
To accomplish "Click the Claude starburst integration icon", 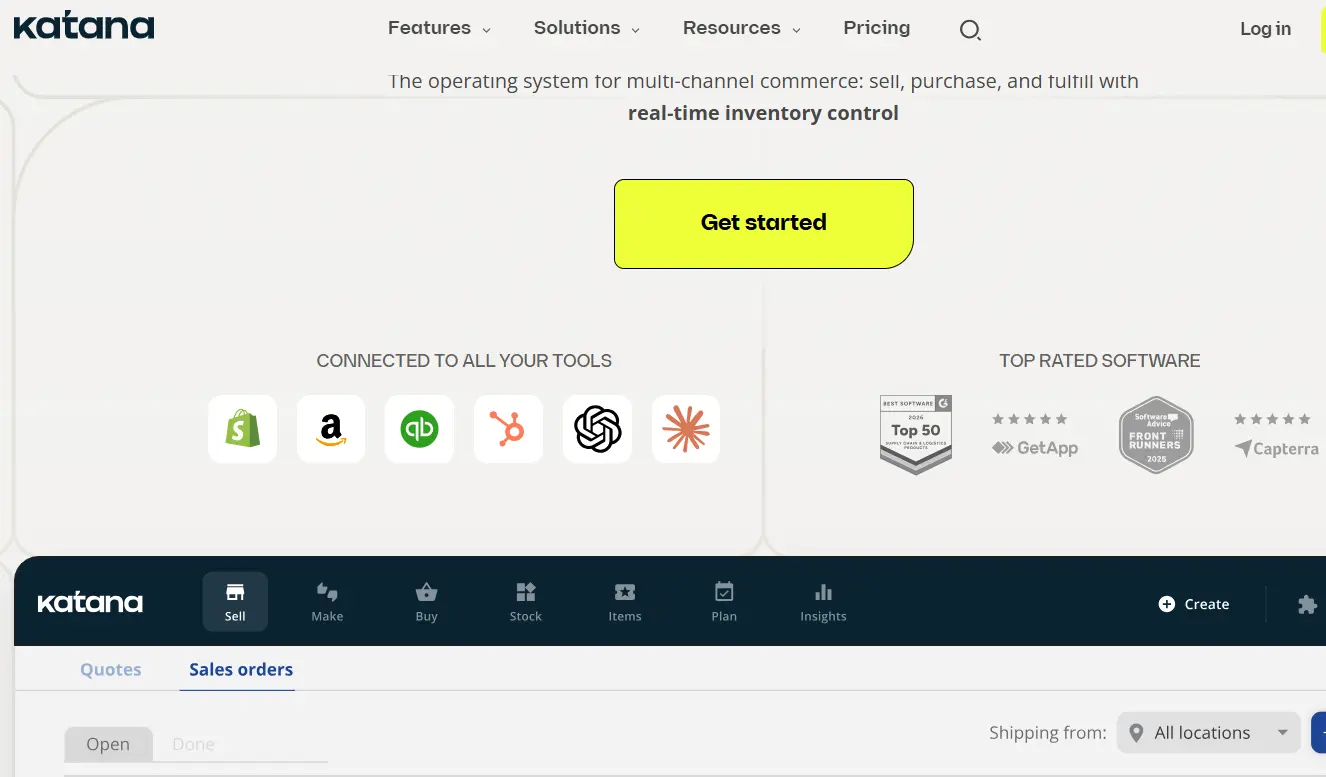I will click(x=686, y=429).
